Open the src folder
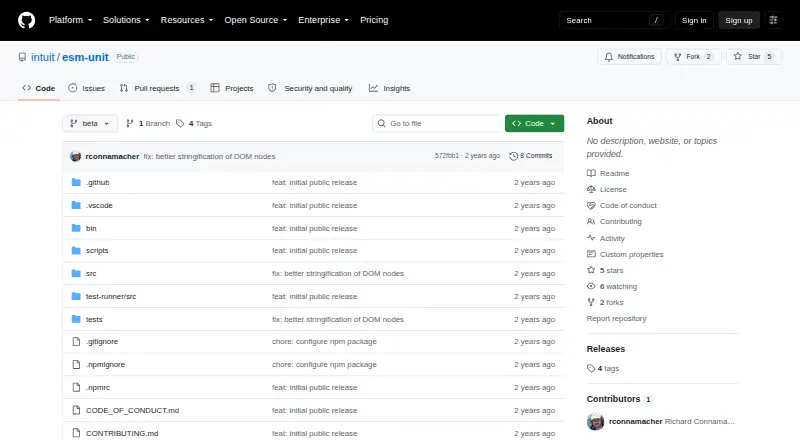 (x=91, y=274)
